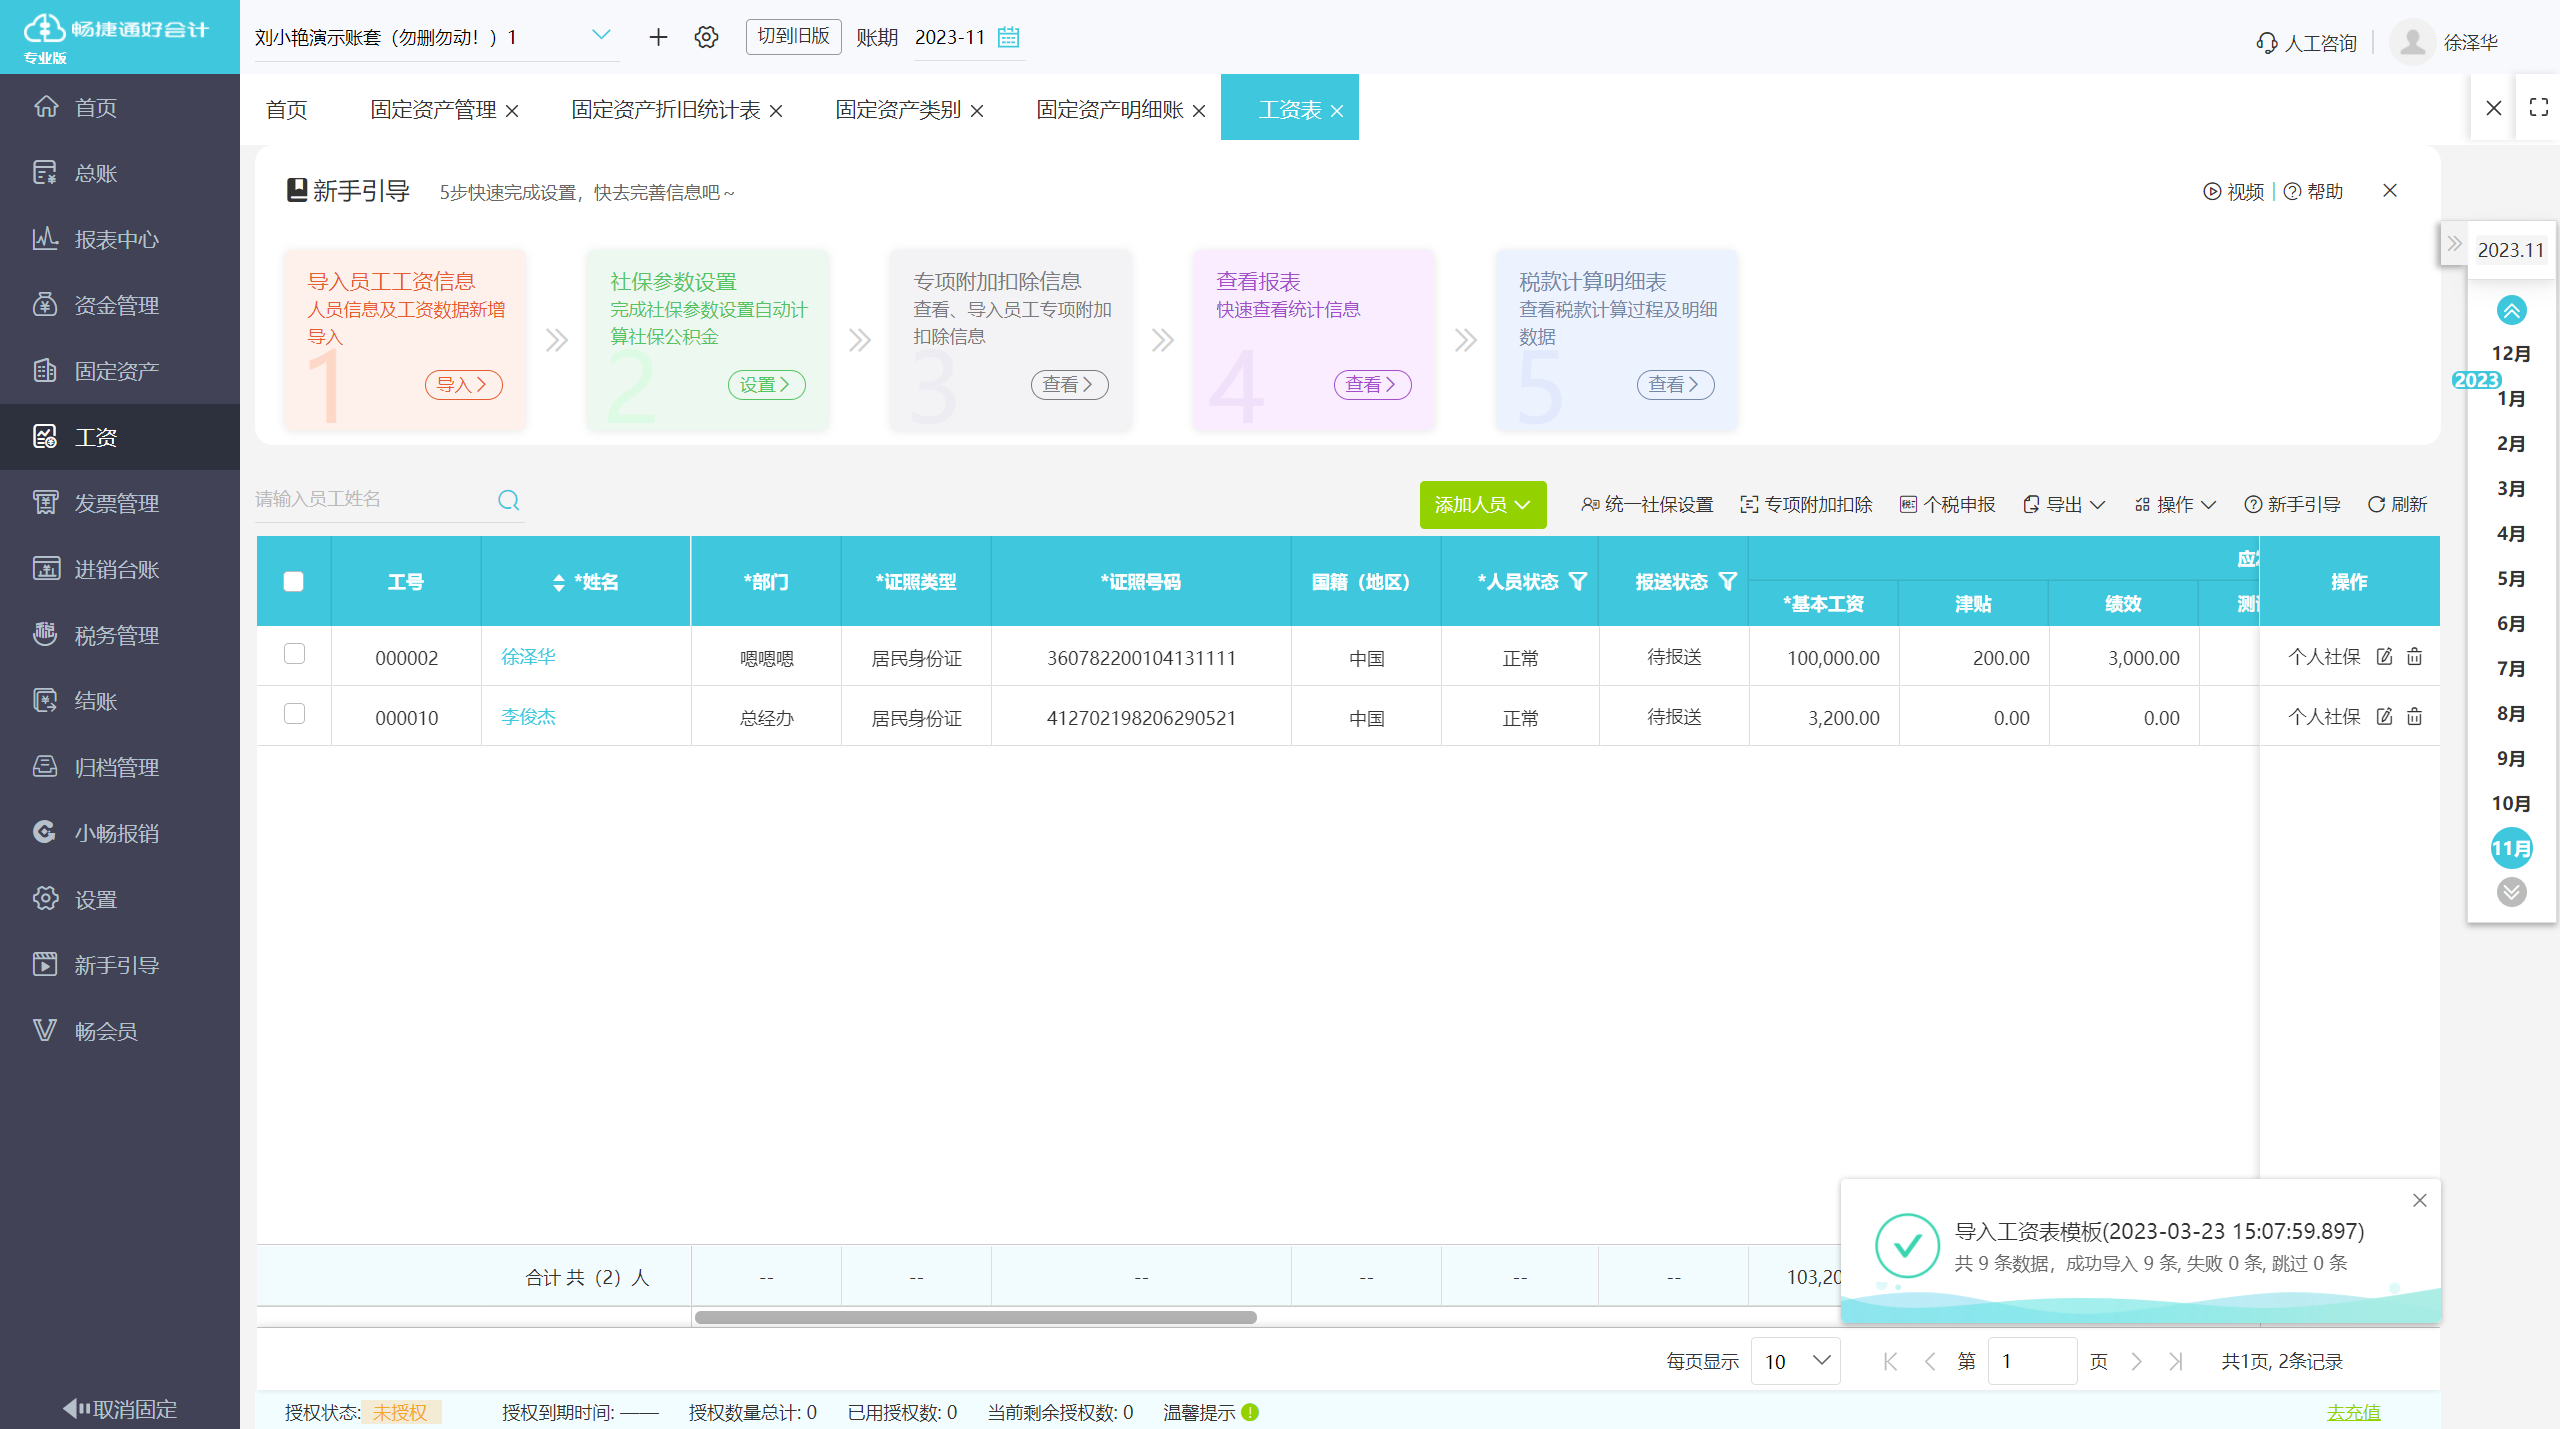Screen dimensions: 2560x1429
Task: Toggle the select all checkbox in table header
Action: (x=294, y=582)
